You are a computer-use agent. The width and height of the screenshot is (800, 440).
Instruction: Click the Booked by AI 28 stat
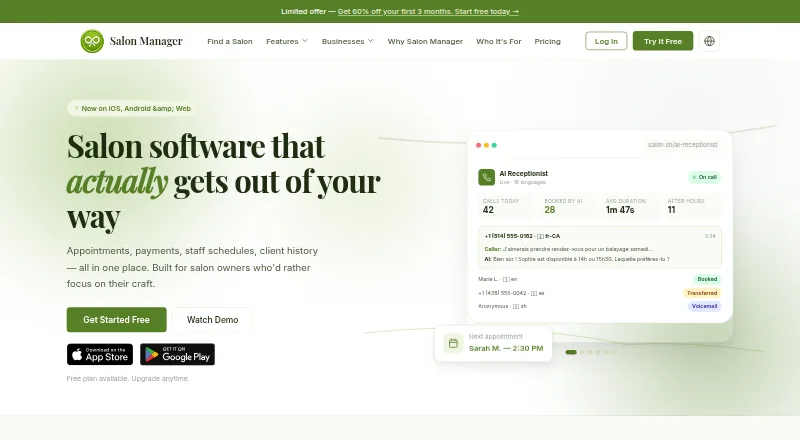coord(568,206)
